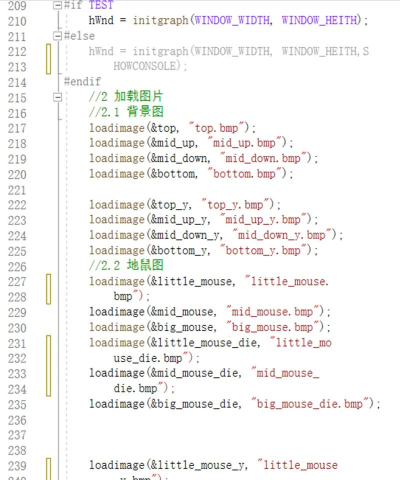Click the grayed-out SHOWCONSOLE text on line 213
The height and width of the screenshot is (480, 400).
[x=144, y=66]
